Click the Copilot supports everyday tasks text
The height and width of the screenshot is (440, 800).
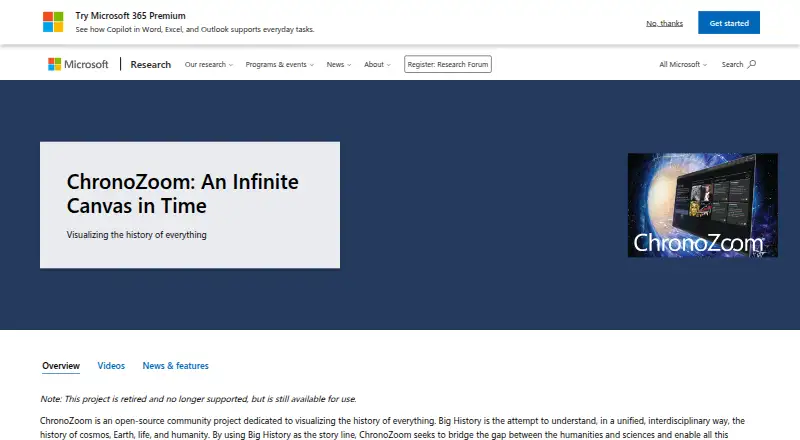[x=195, y=30]
